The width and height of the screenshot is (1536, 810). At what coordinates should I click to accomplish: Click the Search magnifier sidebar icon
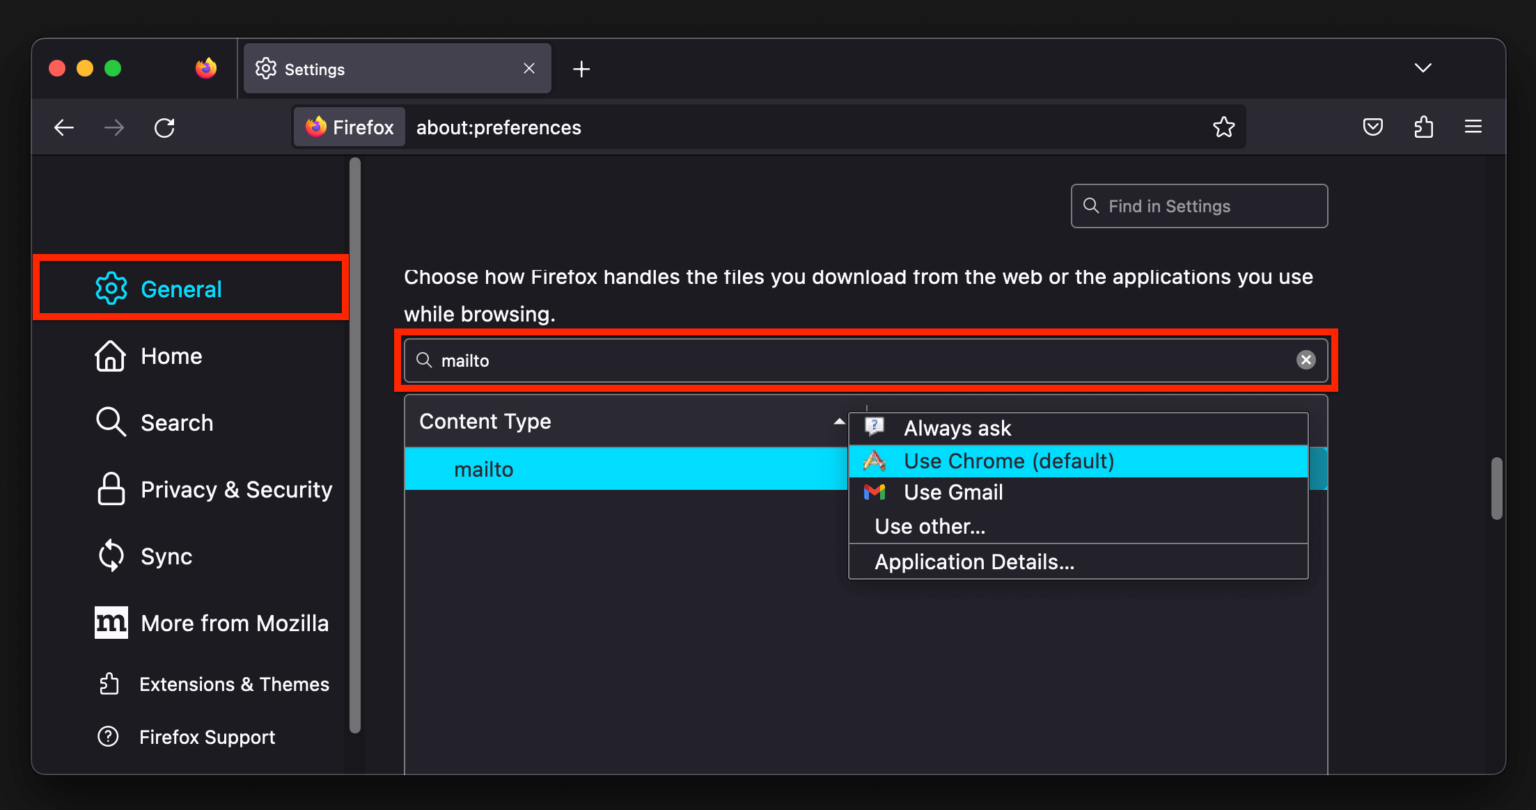(110, 422)
